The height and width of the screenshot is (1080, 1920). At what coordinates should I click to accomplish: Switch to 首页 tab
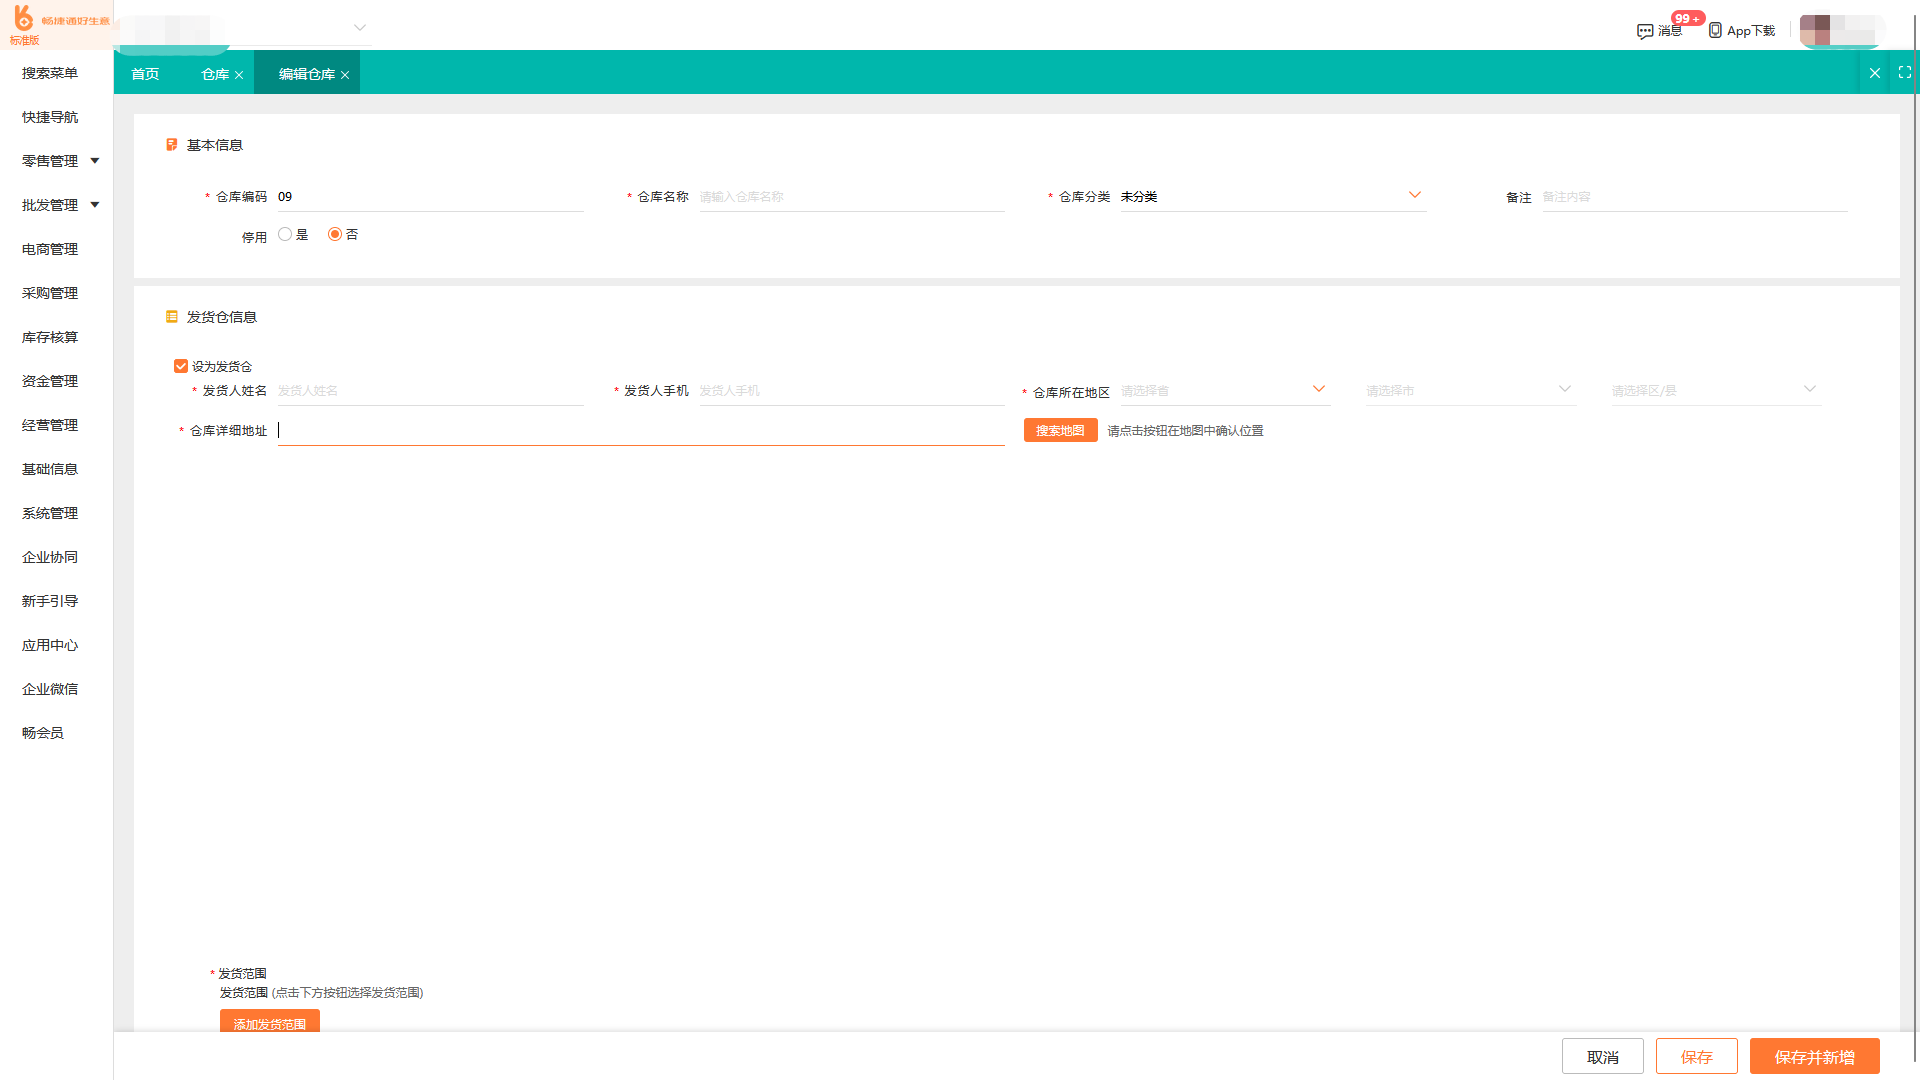(x=145, y=74)
